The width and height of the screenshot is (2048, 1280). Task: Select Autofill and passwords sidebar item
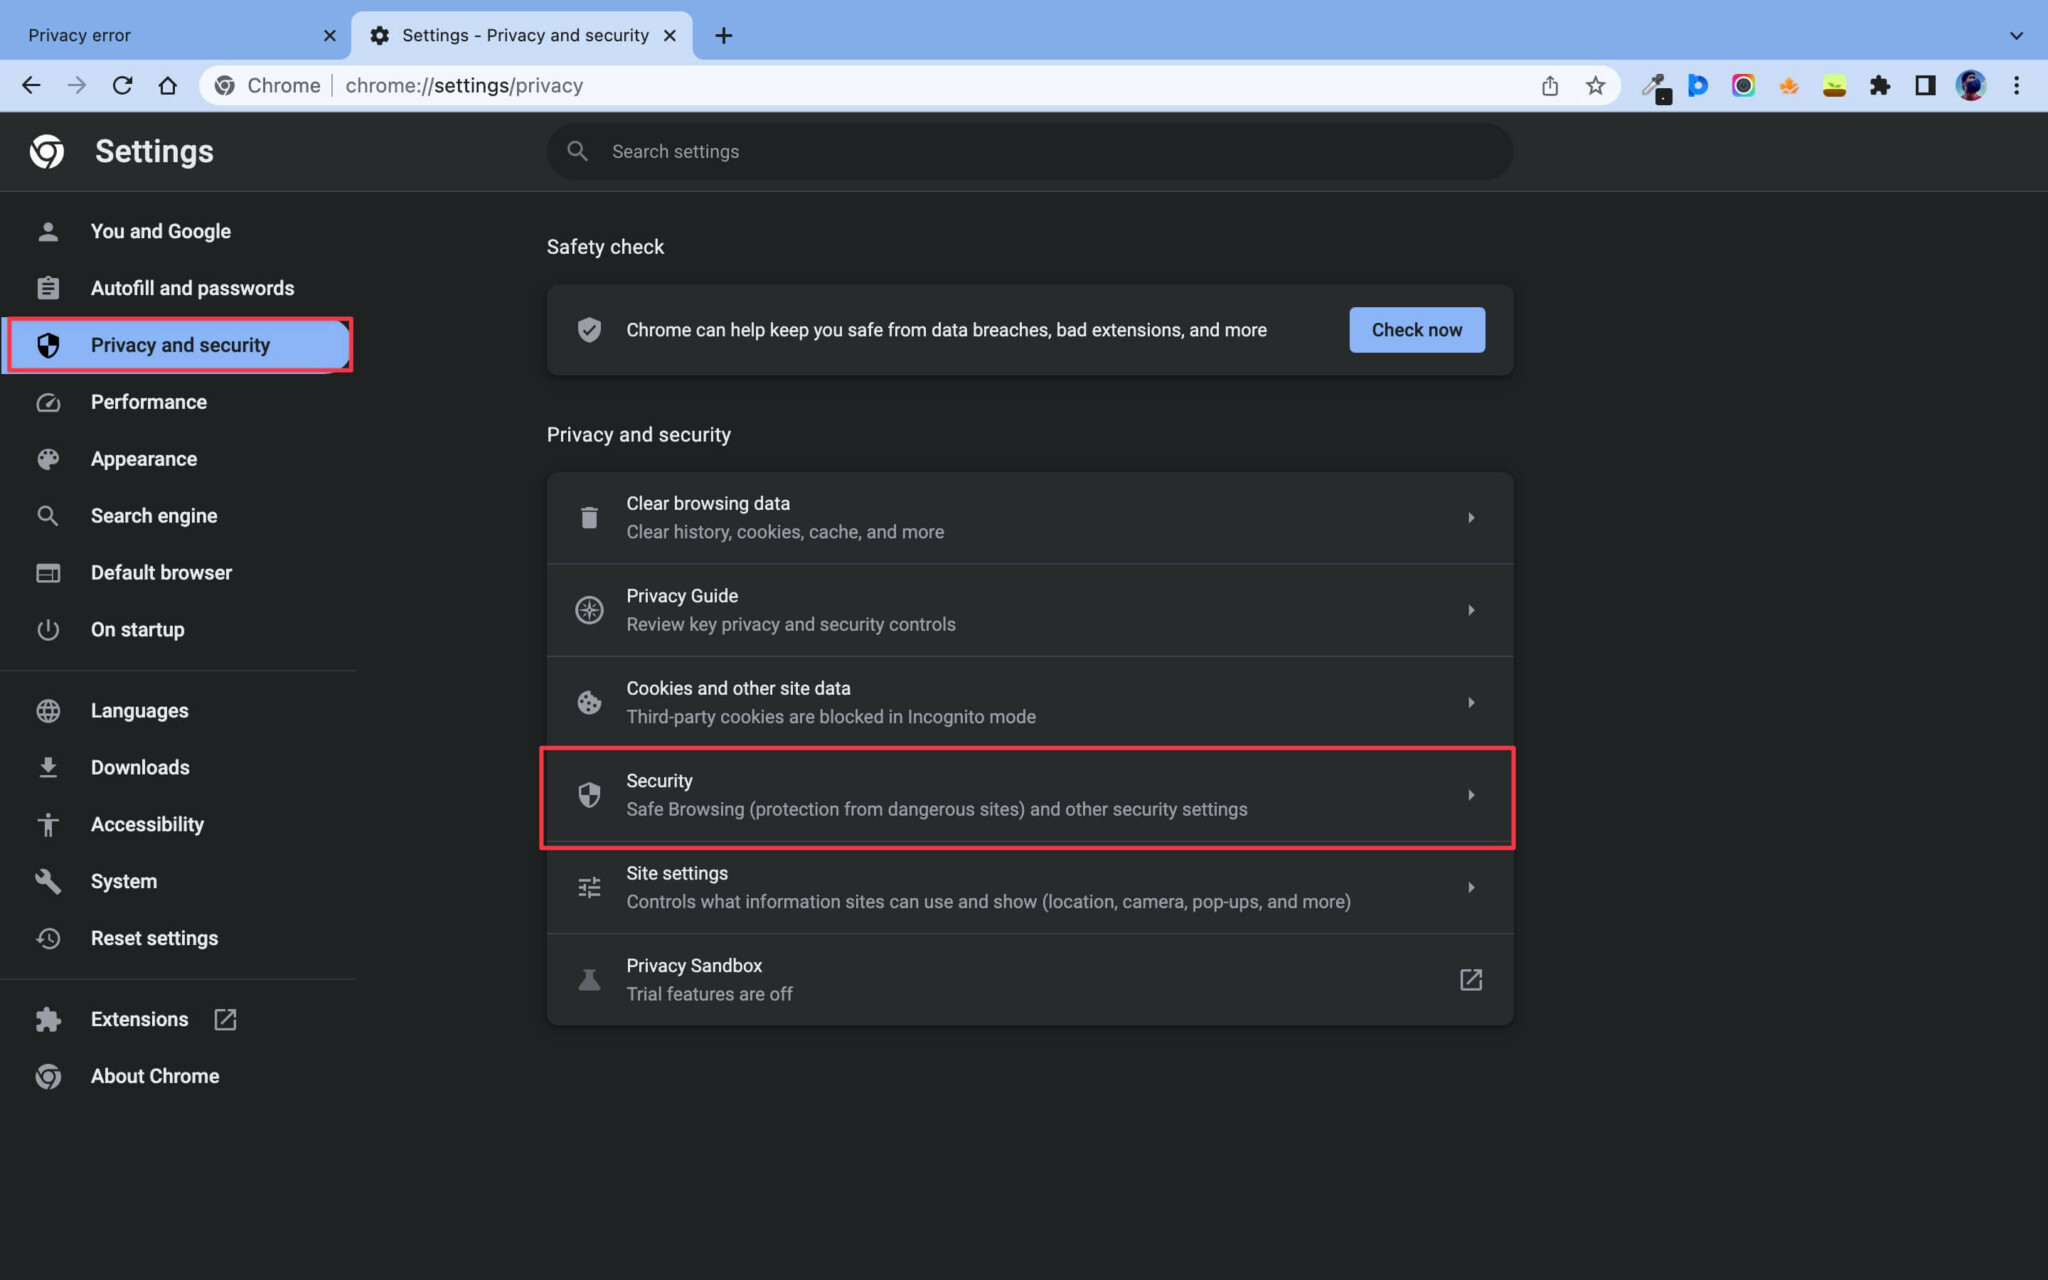[192, 288]
